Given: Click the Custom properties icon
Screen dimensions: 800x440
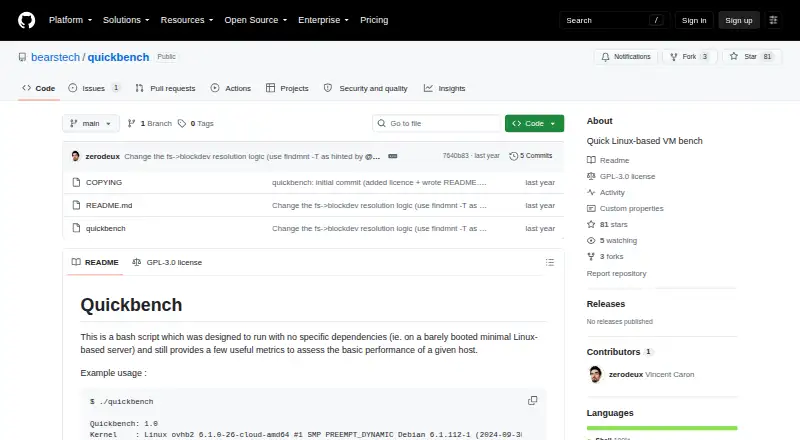Looking at the screenshot, I should pyautogui.click(x=591, y=208).
